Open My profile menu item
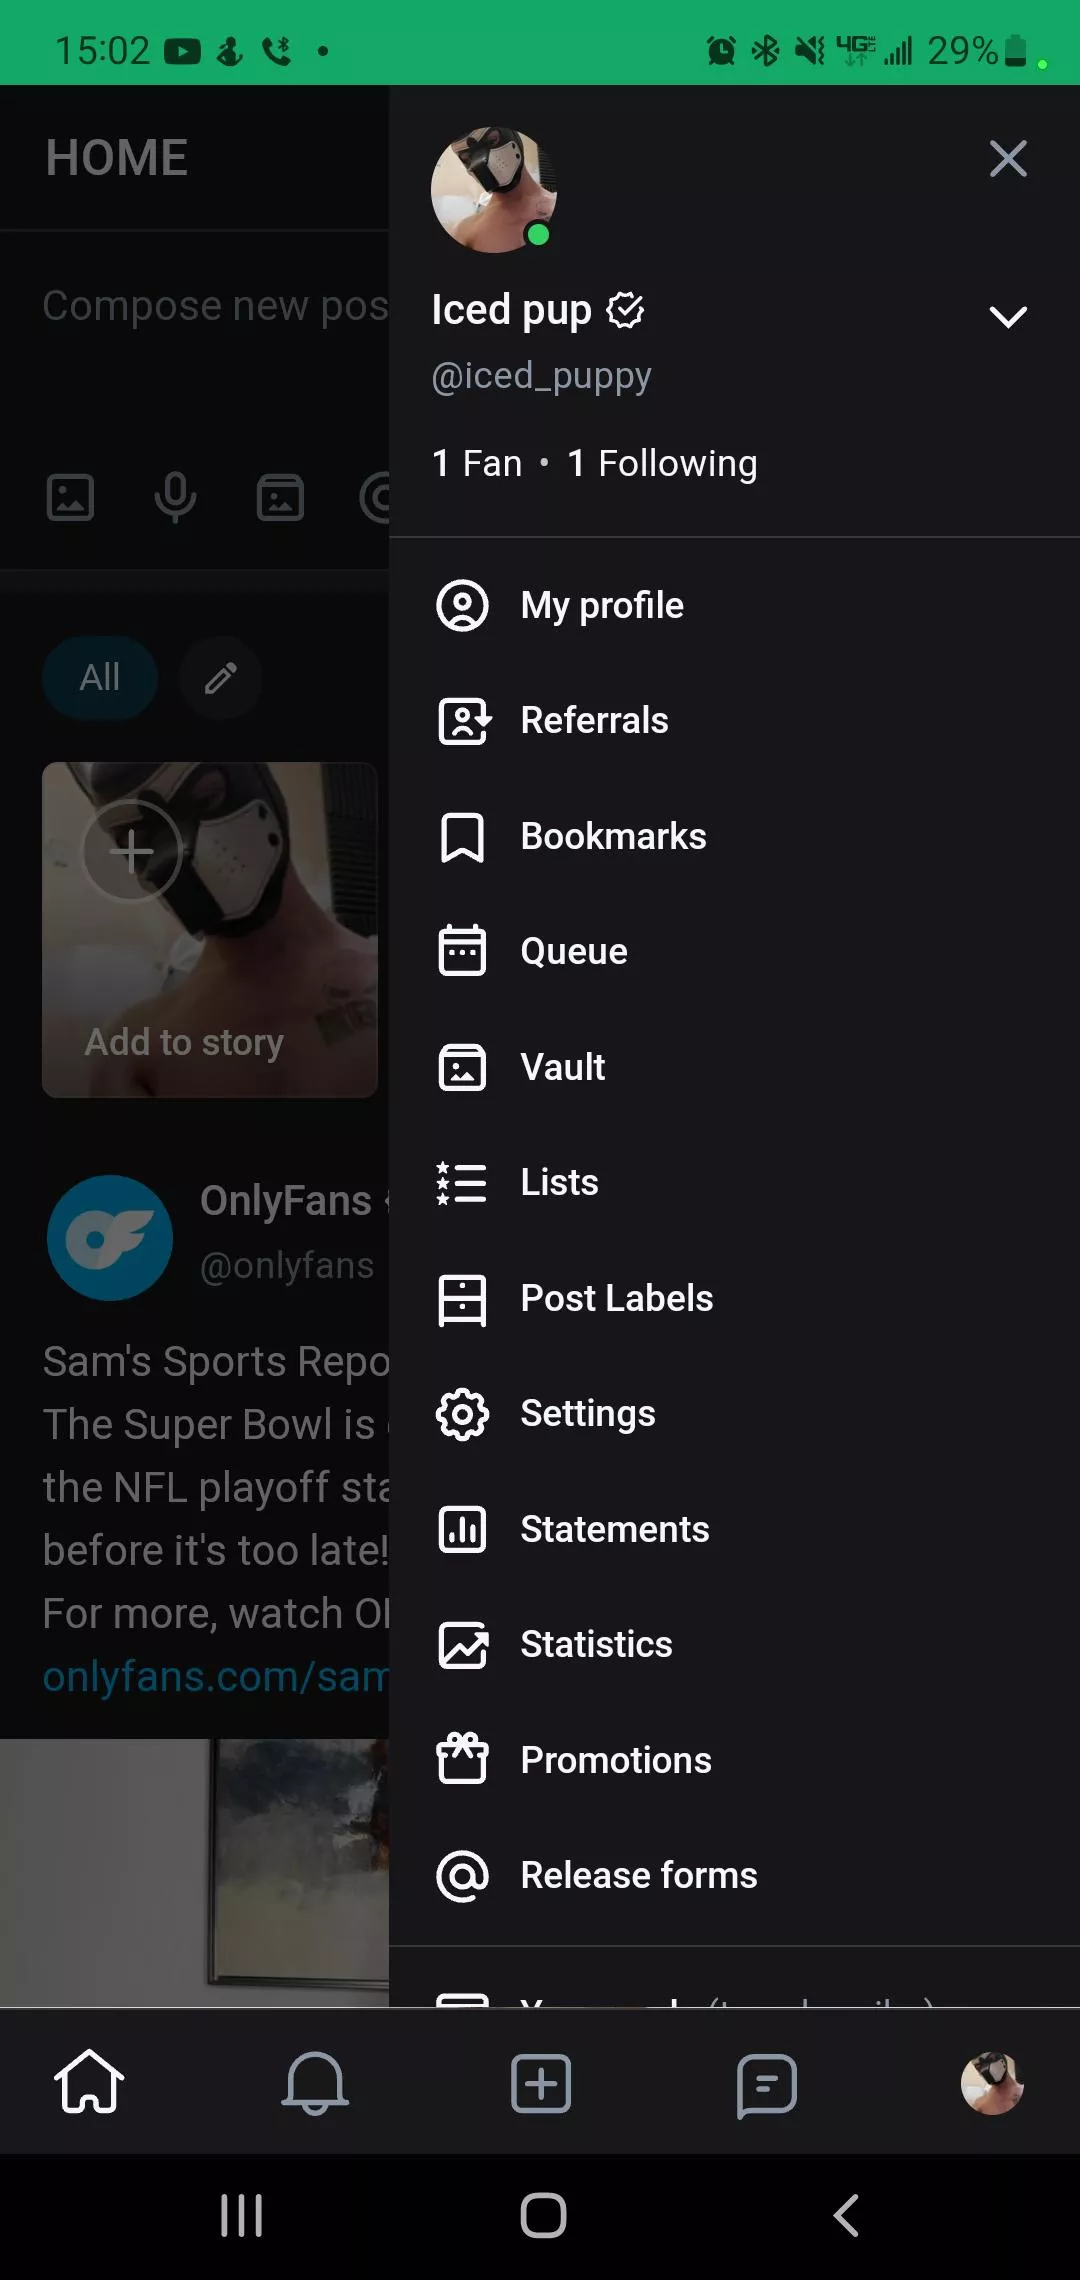The height and width of the screenshot is (2280, 1080). pyautogui.click(x=602, y=605)
